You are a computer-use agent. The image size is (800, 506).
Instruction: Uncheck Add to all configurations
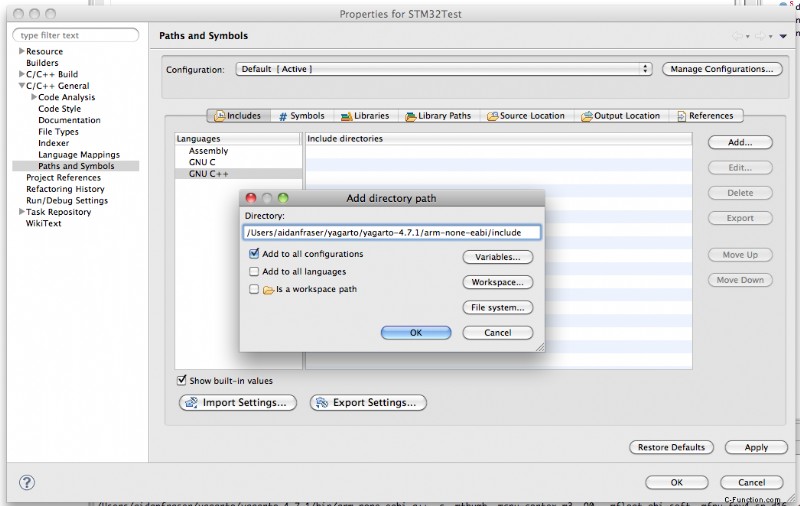(254, 254)
